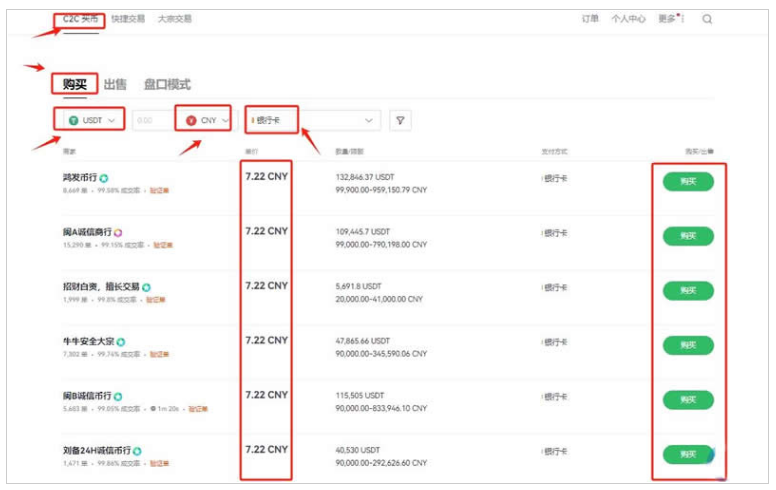The image size is (776, 490).
Task: Open merchant 闽B诚信币行 profile
Action: pos(85,396)
